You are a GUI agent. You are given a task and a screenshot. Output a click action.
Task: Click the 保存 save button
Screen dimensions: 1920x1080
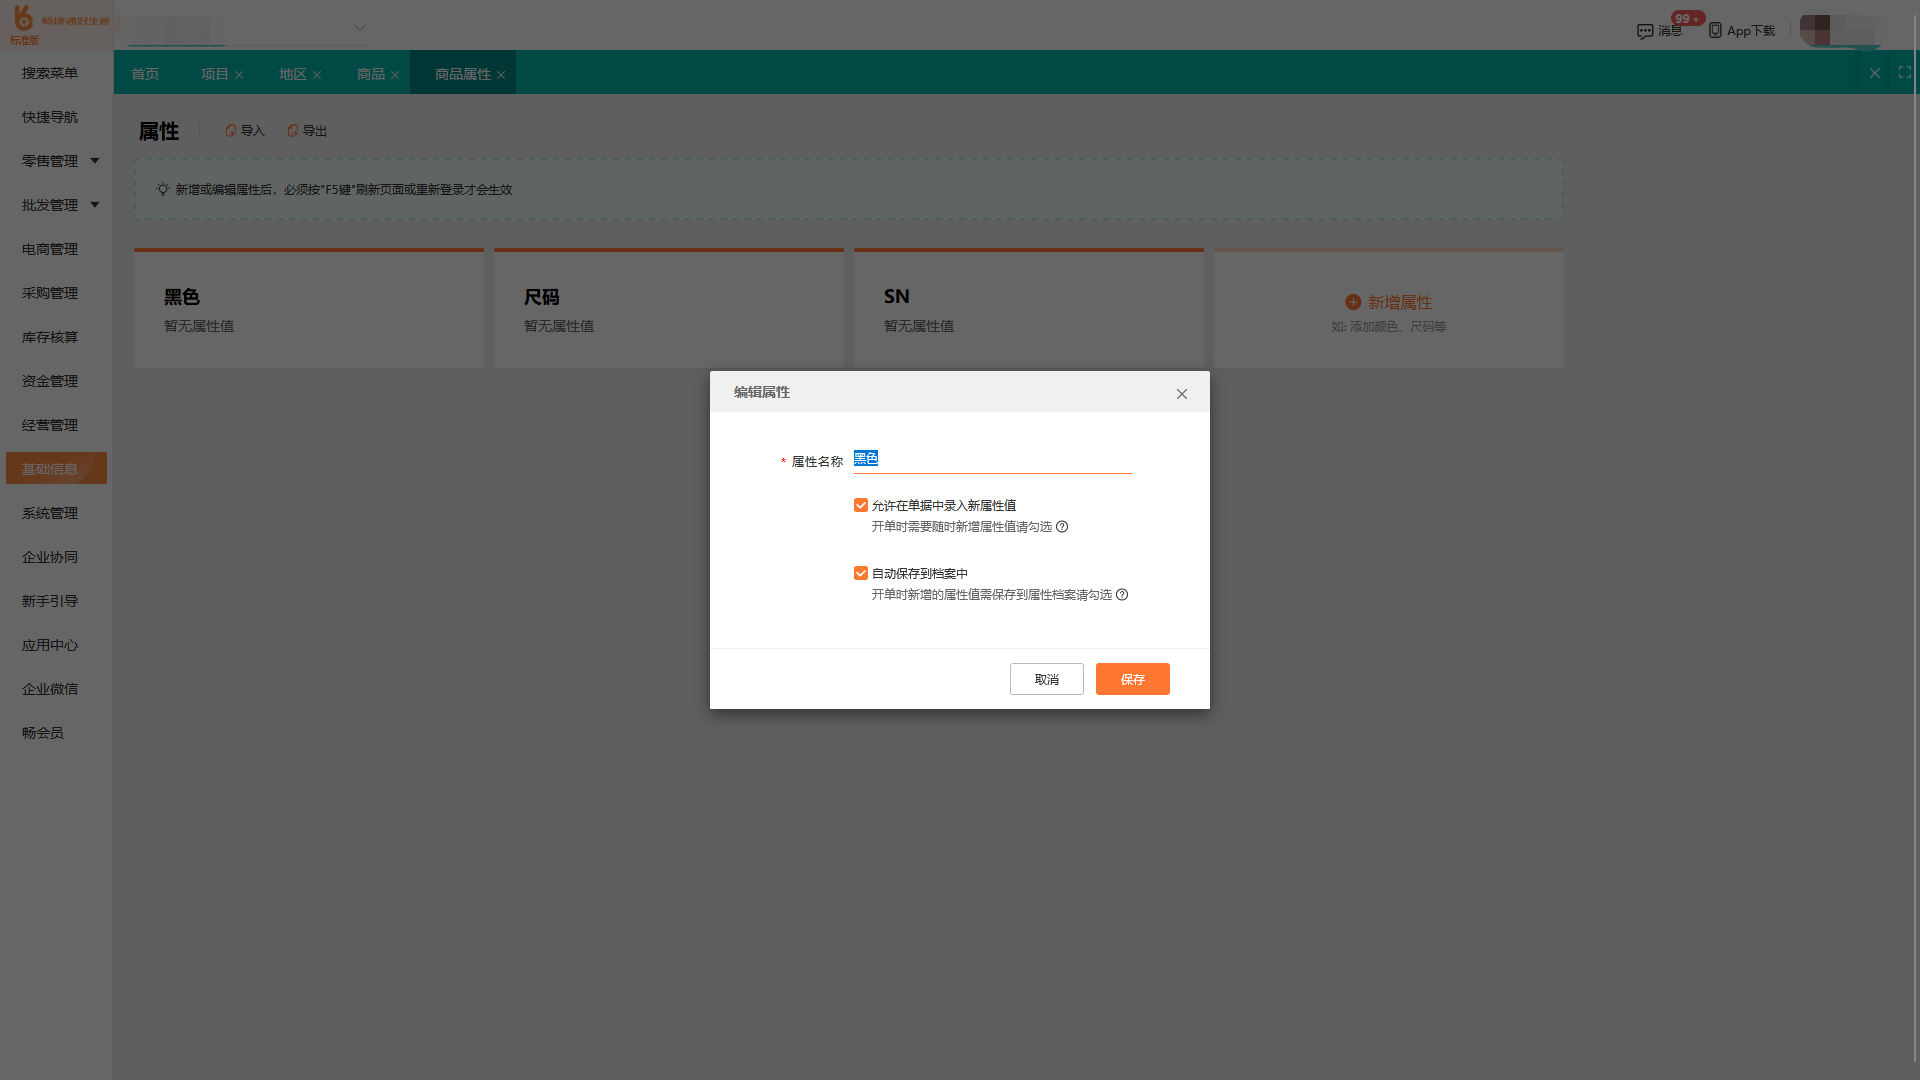[x=1131, y=678]
